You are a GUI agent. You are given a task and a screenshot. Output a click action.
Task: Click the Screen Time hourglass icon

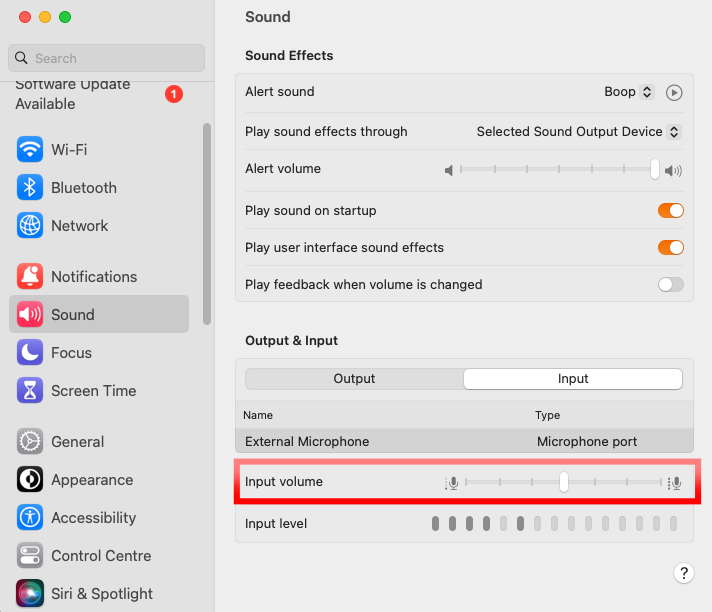click(30, 391)
